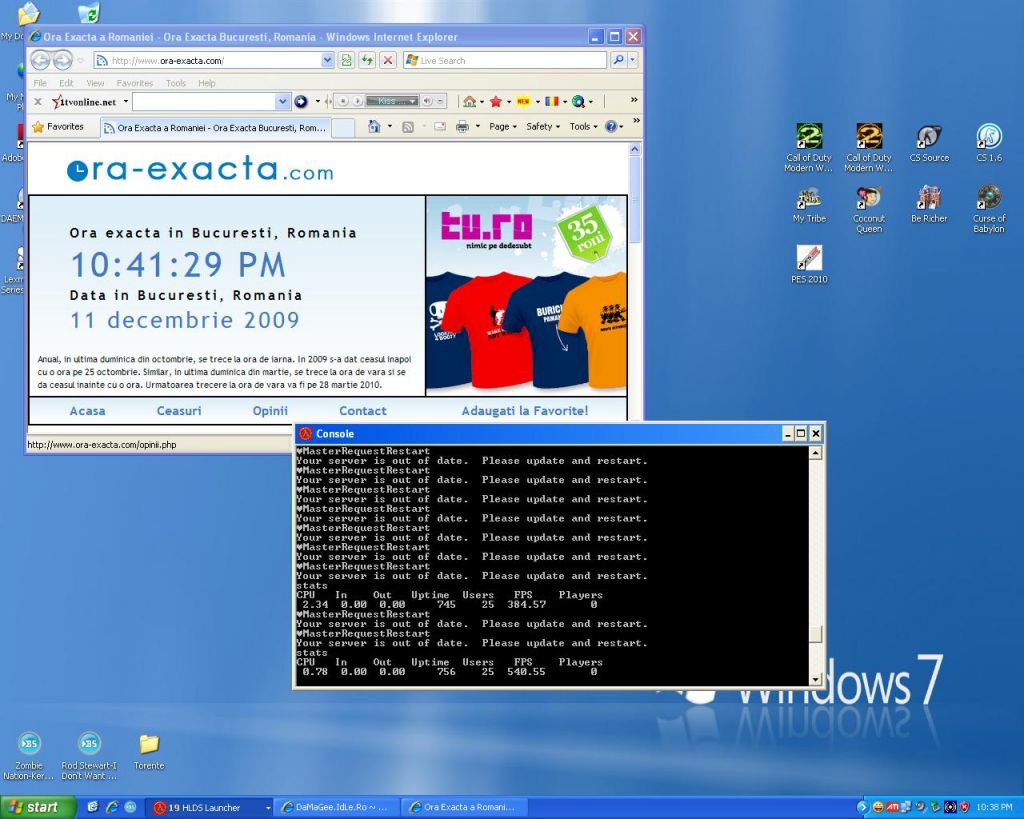Expand the Page dropdown menu
Viewport: 1024px width, 819px height.
click(503, 127)
